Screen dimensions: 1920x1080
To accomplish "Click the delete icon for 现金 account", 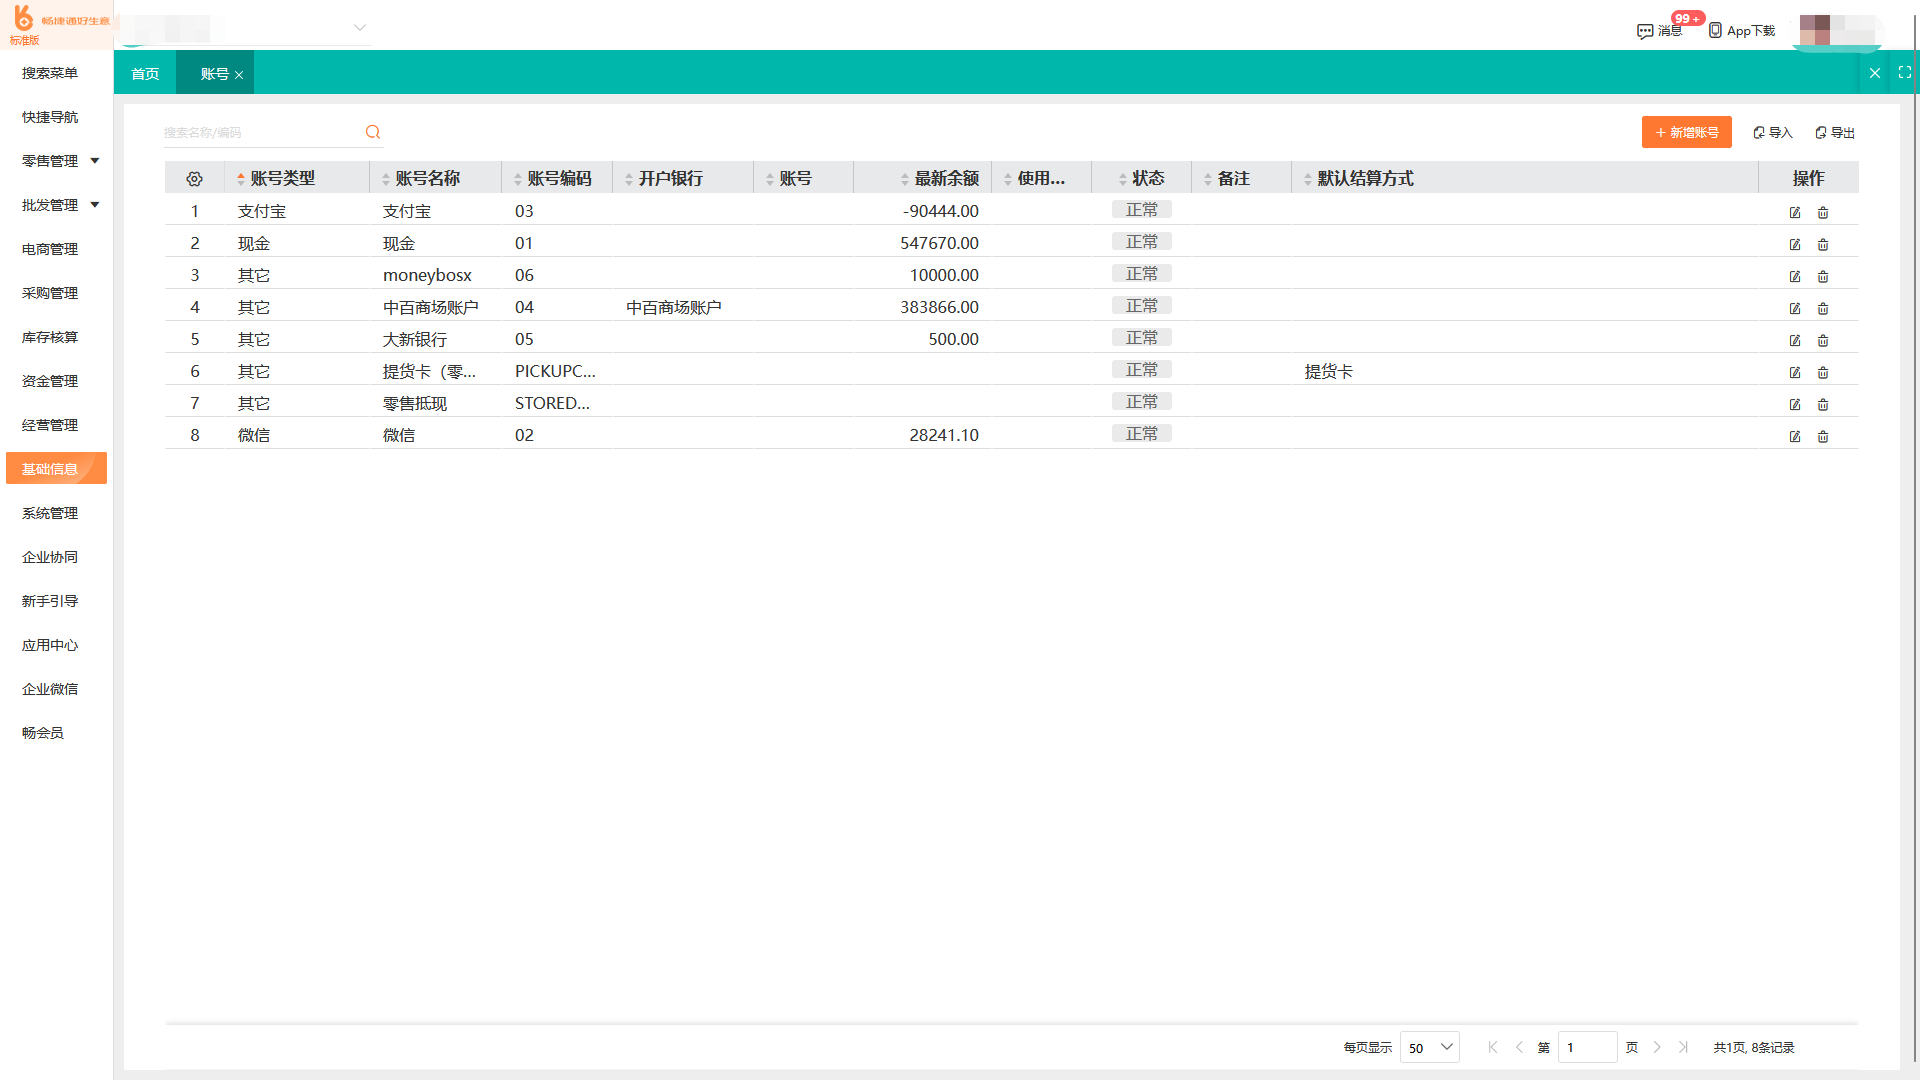I will [1824, 243].
